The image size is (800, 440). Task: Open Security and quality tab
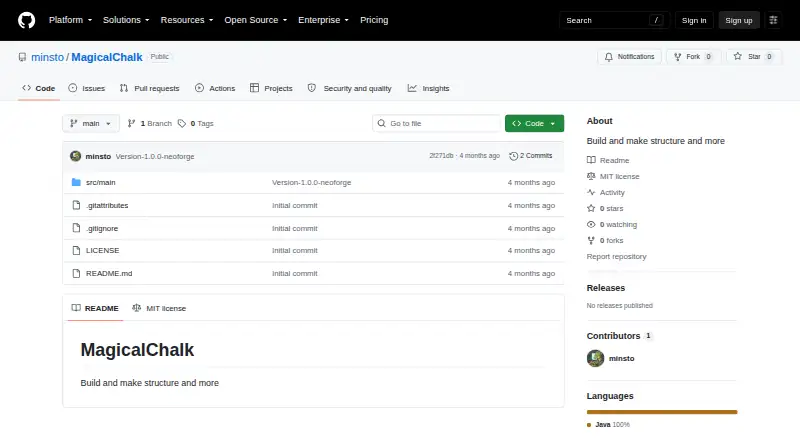point(350,88)
